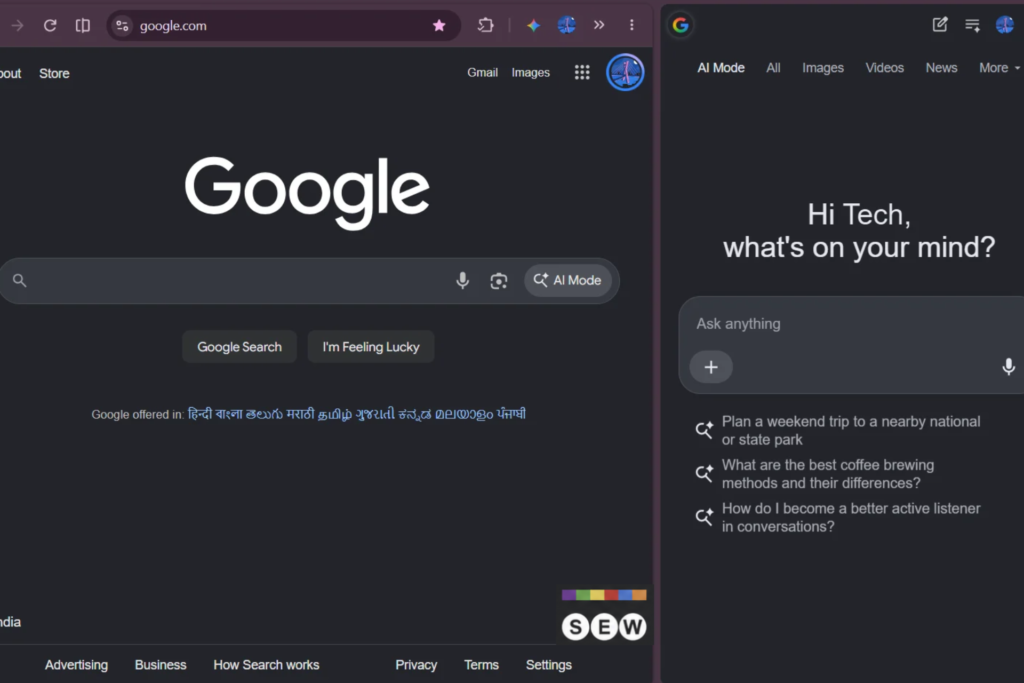Show hidden toolbar items chevron
This screenshot has height=683, width=1024.
599,25
